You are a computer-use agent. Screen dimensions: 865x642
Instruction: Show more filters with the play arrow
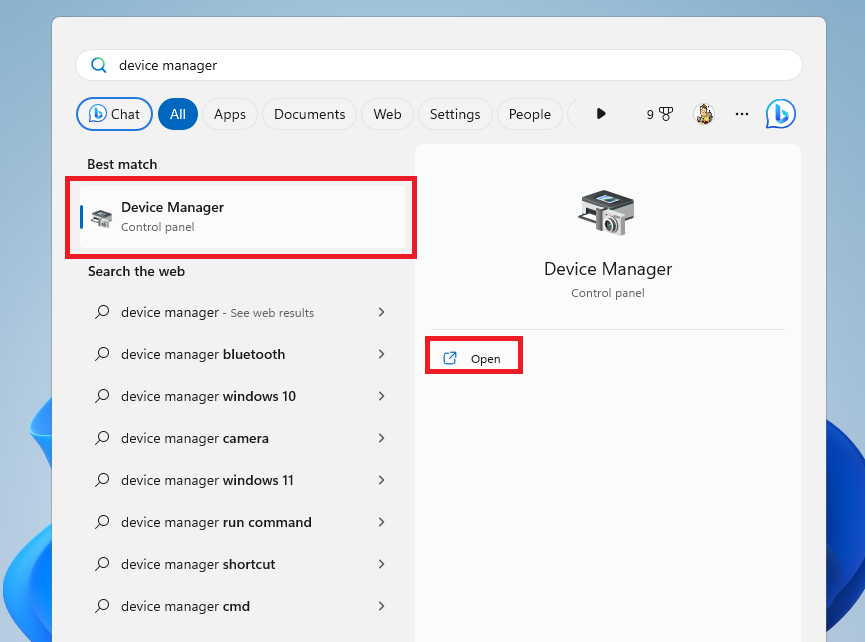coord(601,114)
